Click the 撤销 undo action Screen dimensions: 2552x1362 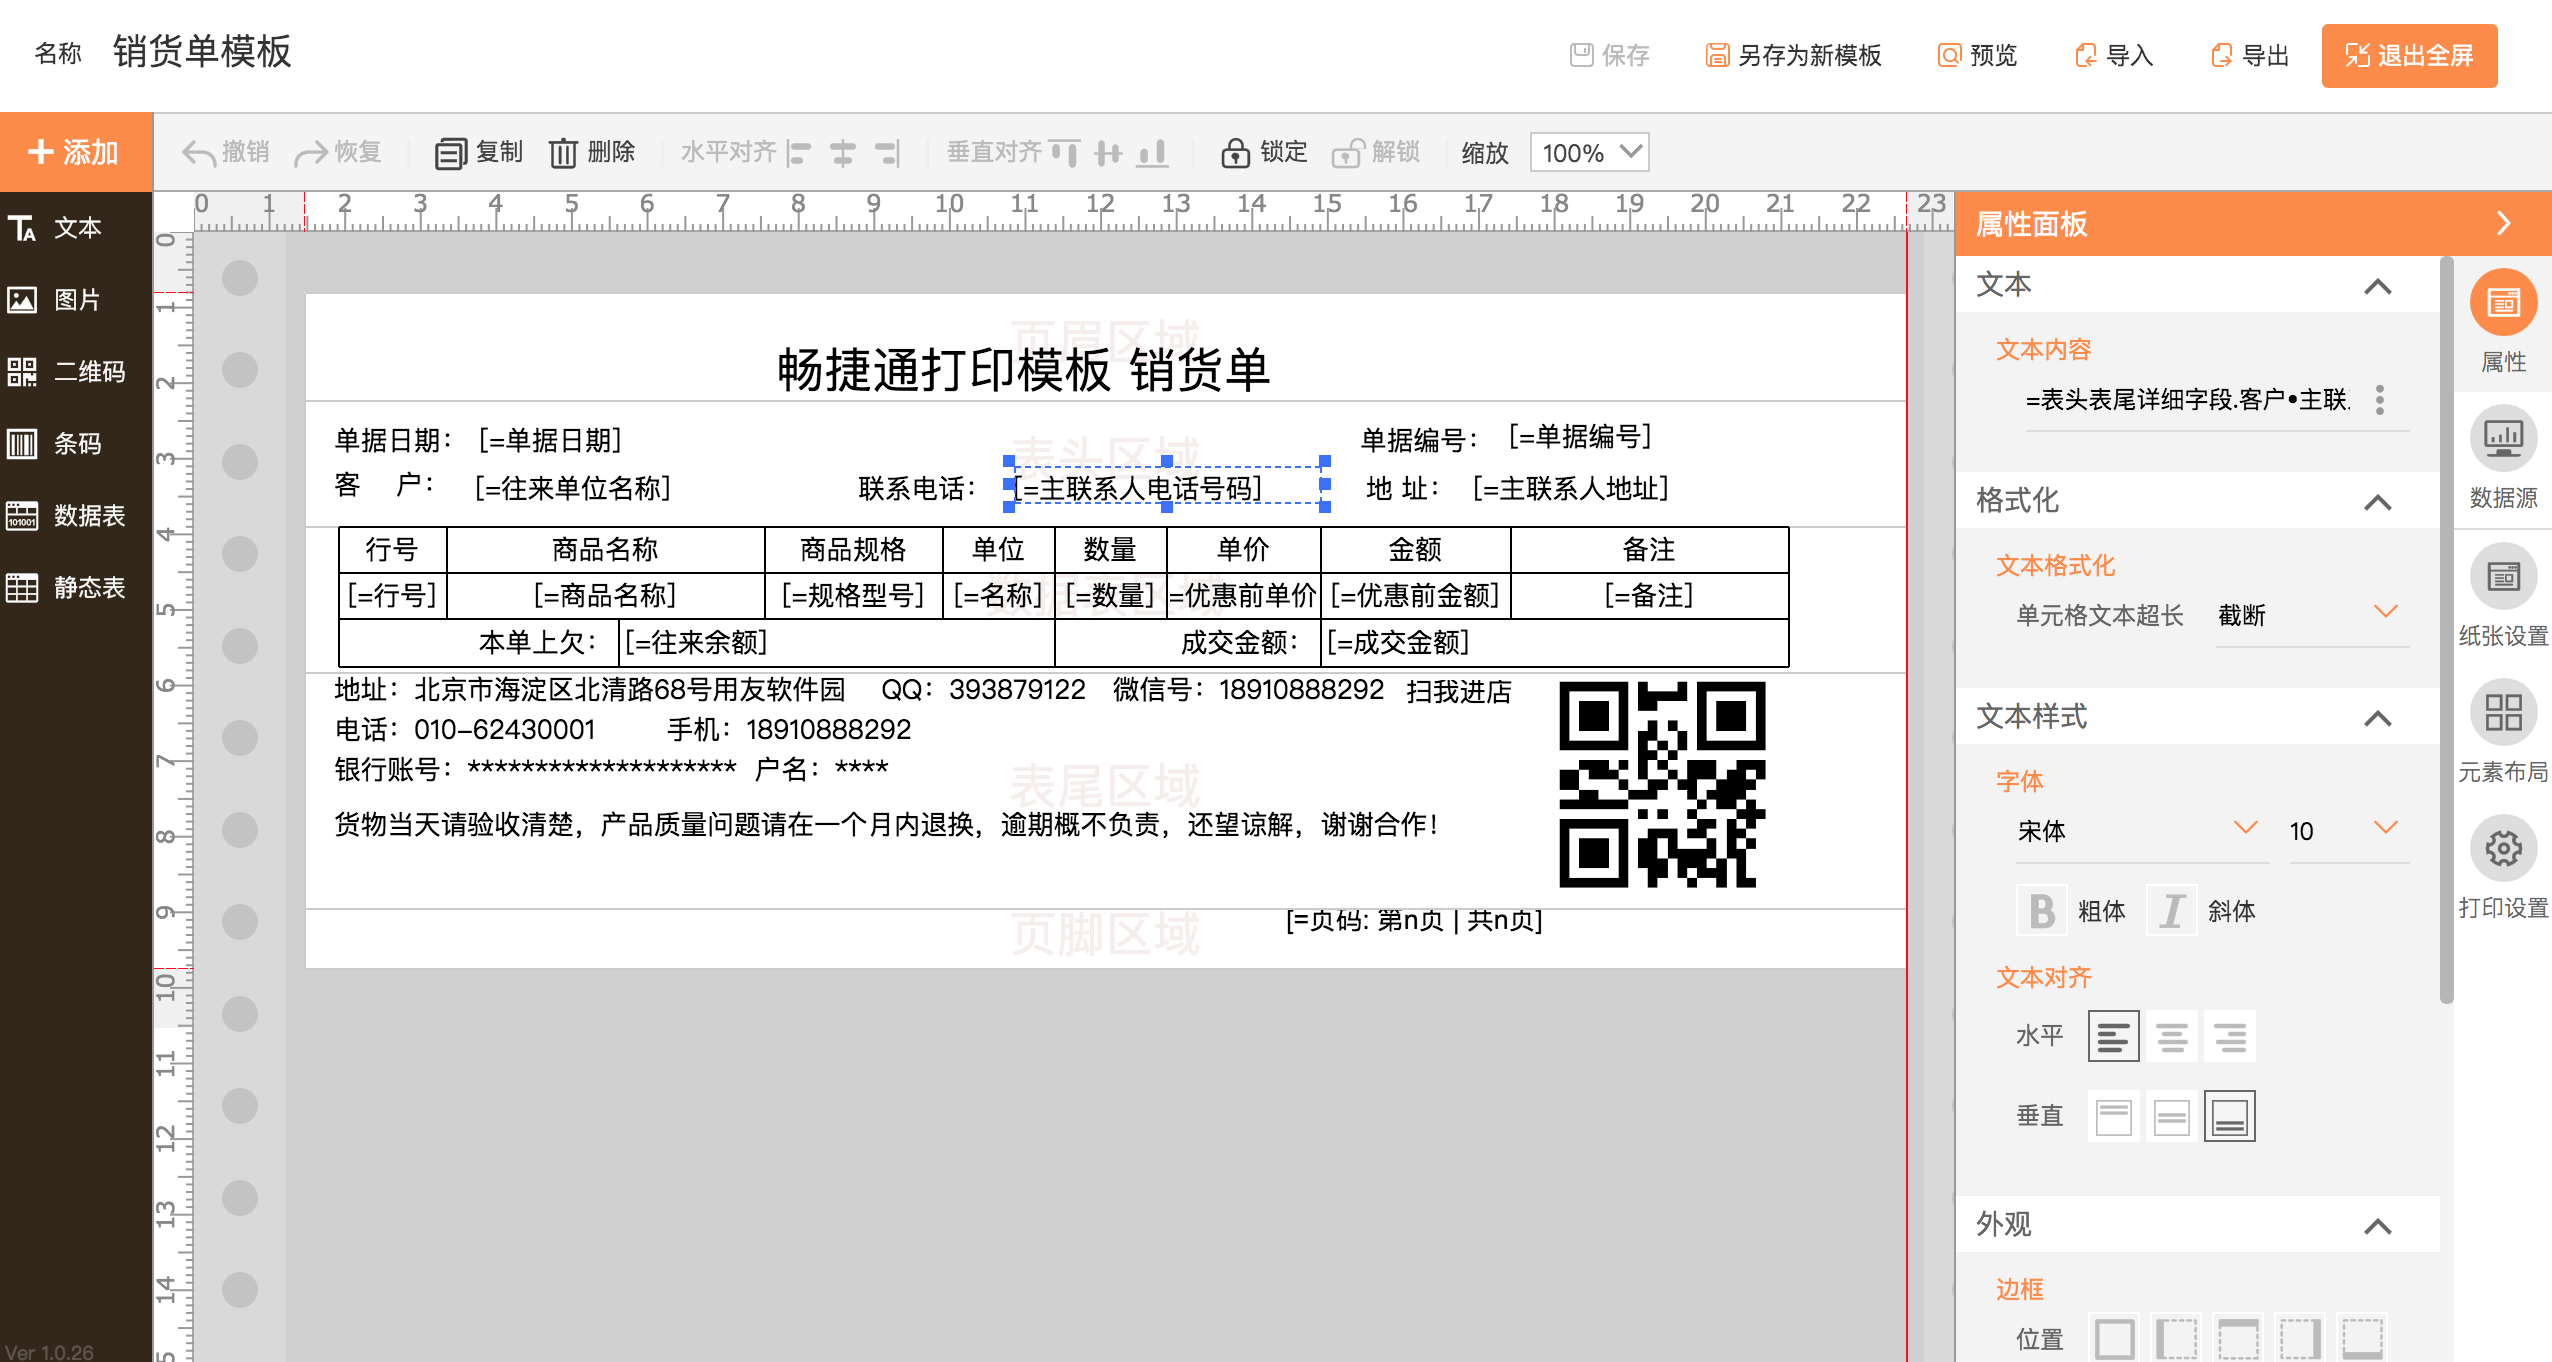pos(224,154)
